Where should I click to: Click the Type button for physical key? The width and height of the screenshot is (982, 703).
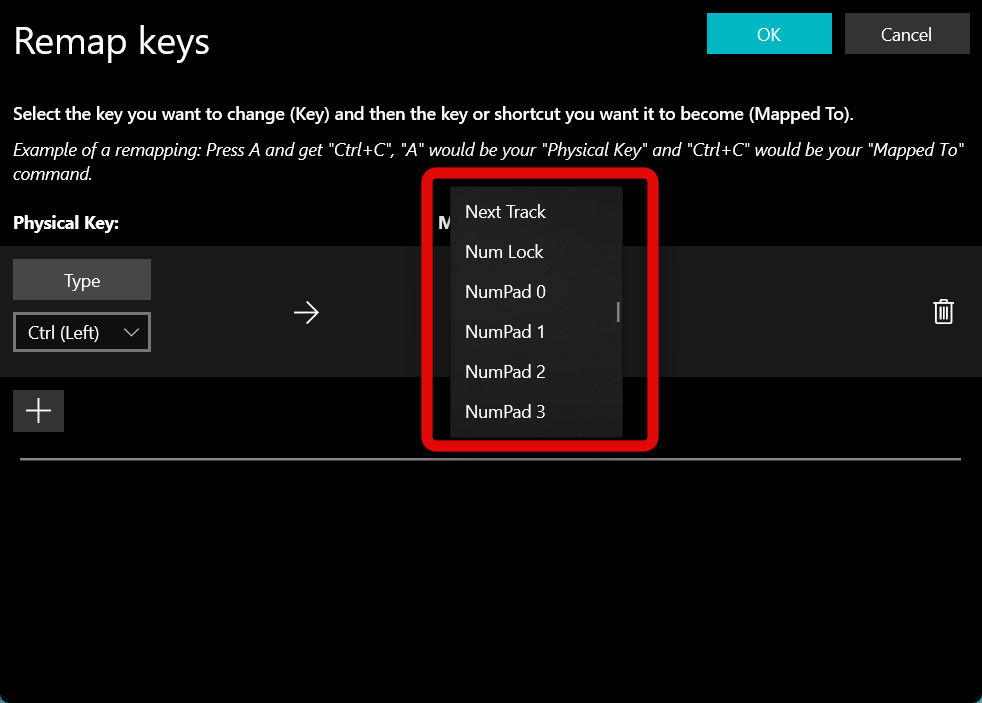coord(82,280)
